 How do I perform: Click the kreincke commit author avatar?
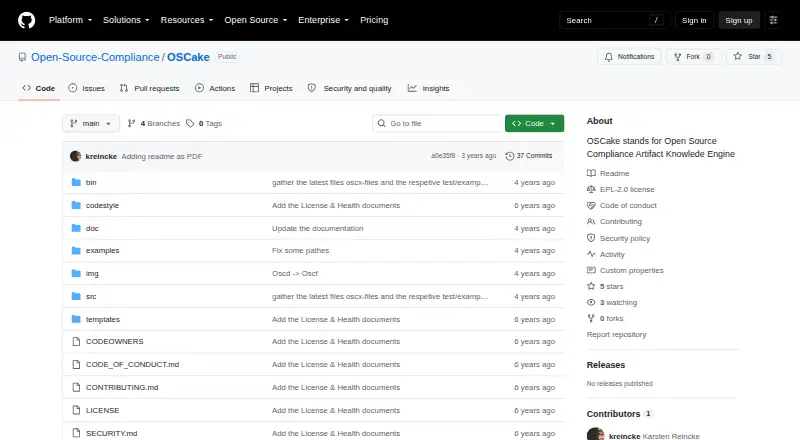pos(76,156)
